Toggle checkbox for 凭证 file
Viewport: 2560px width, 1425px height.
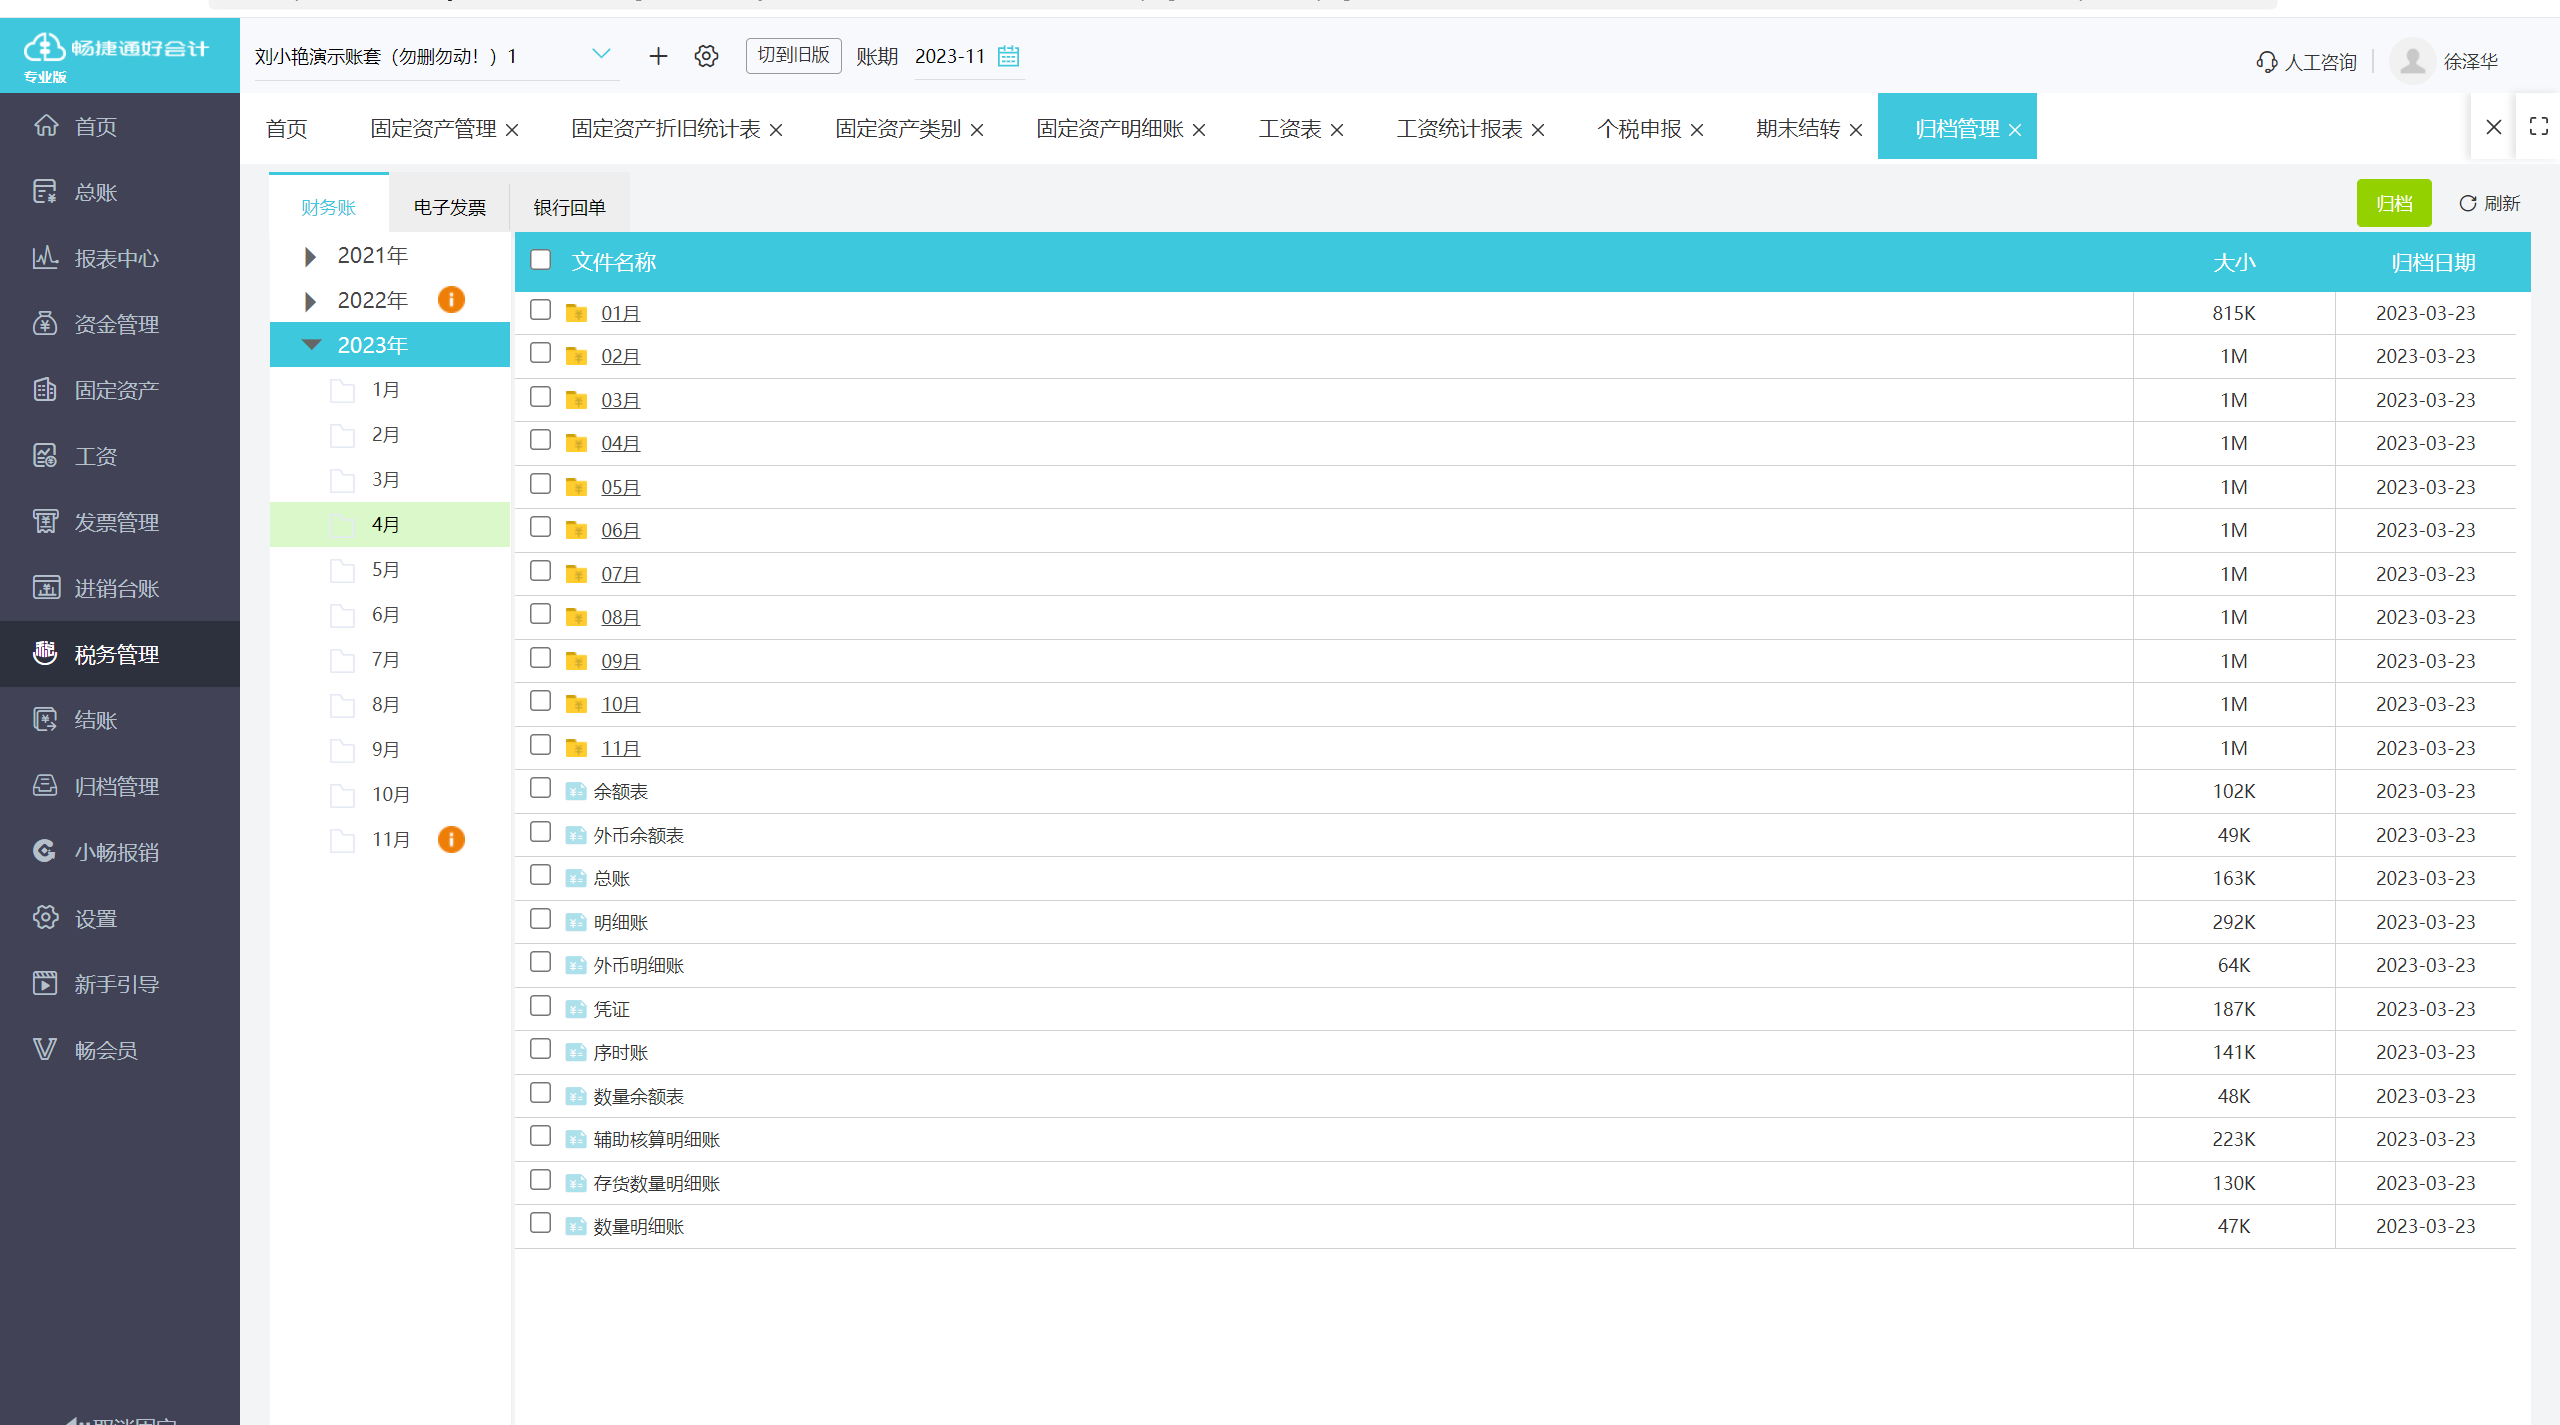(x=542, y=1007)
